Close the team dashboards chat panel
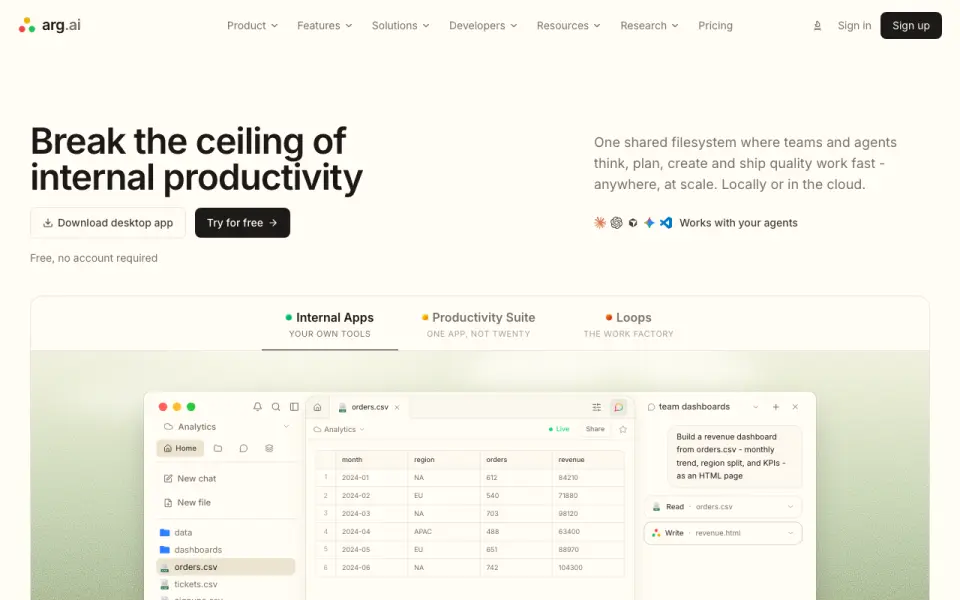 [795, 407]
